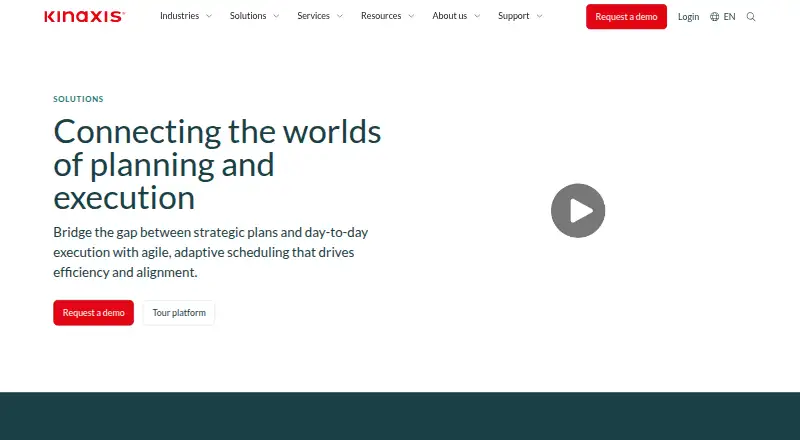Switch language via EN selector
The height and width of the screenshot is (440, 800).
pyautogui.click(x=730, y=17)
